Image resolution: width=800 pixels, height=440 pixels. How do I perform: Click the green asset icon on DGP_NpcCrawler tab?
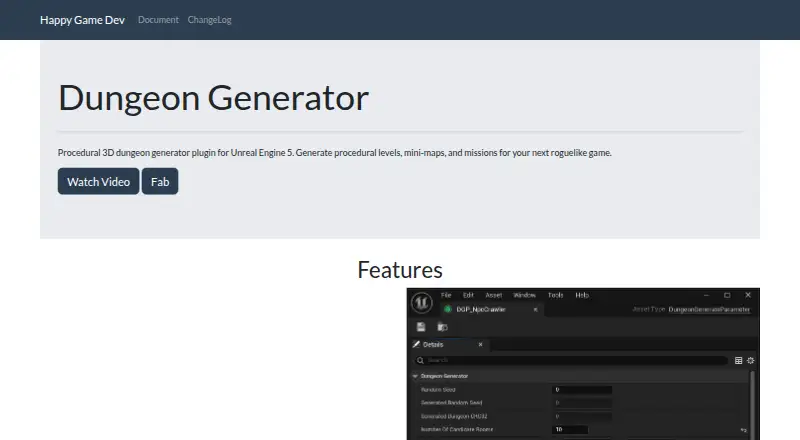(x=448, y=309)
